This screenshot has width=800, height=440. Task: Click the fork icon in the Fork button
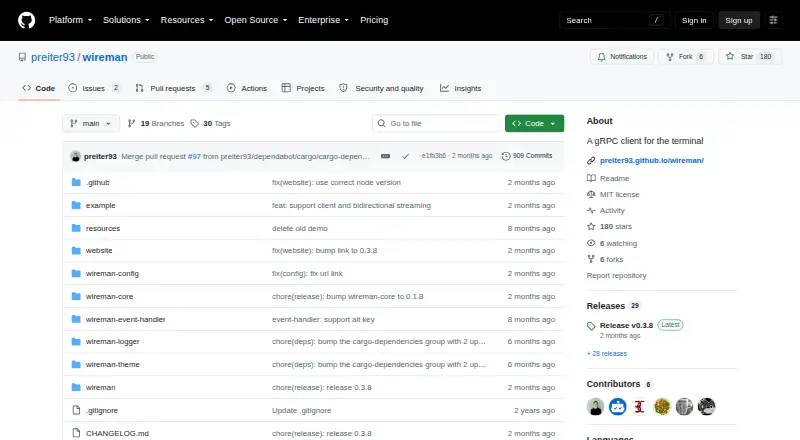pos(670,57)
